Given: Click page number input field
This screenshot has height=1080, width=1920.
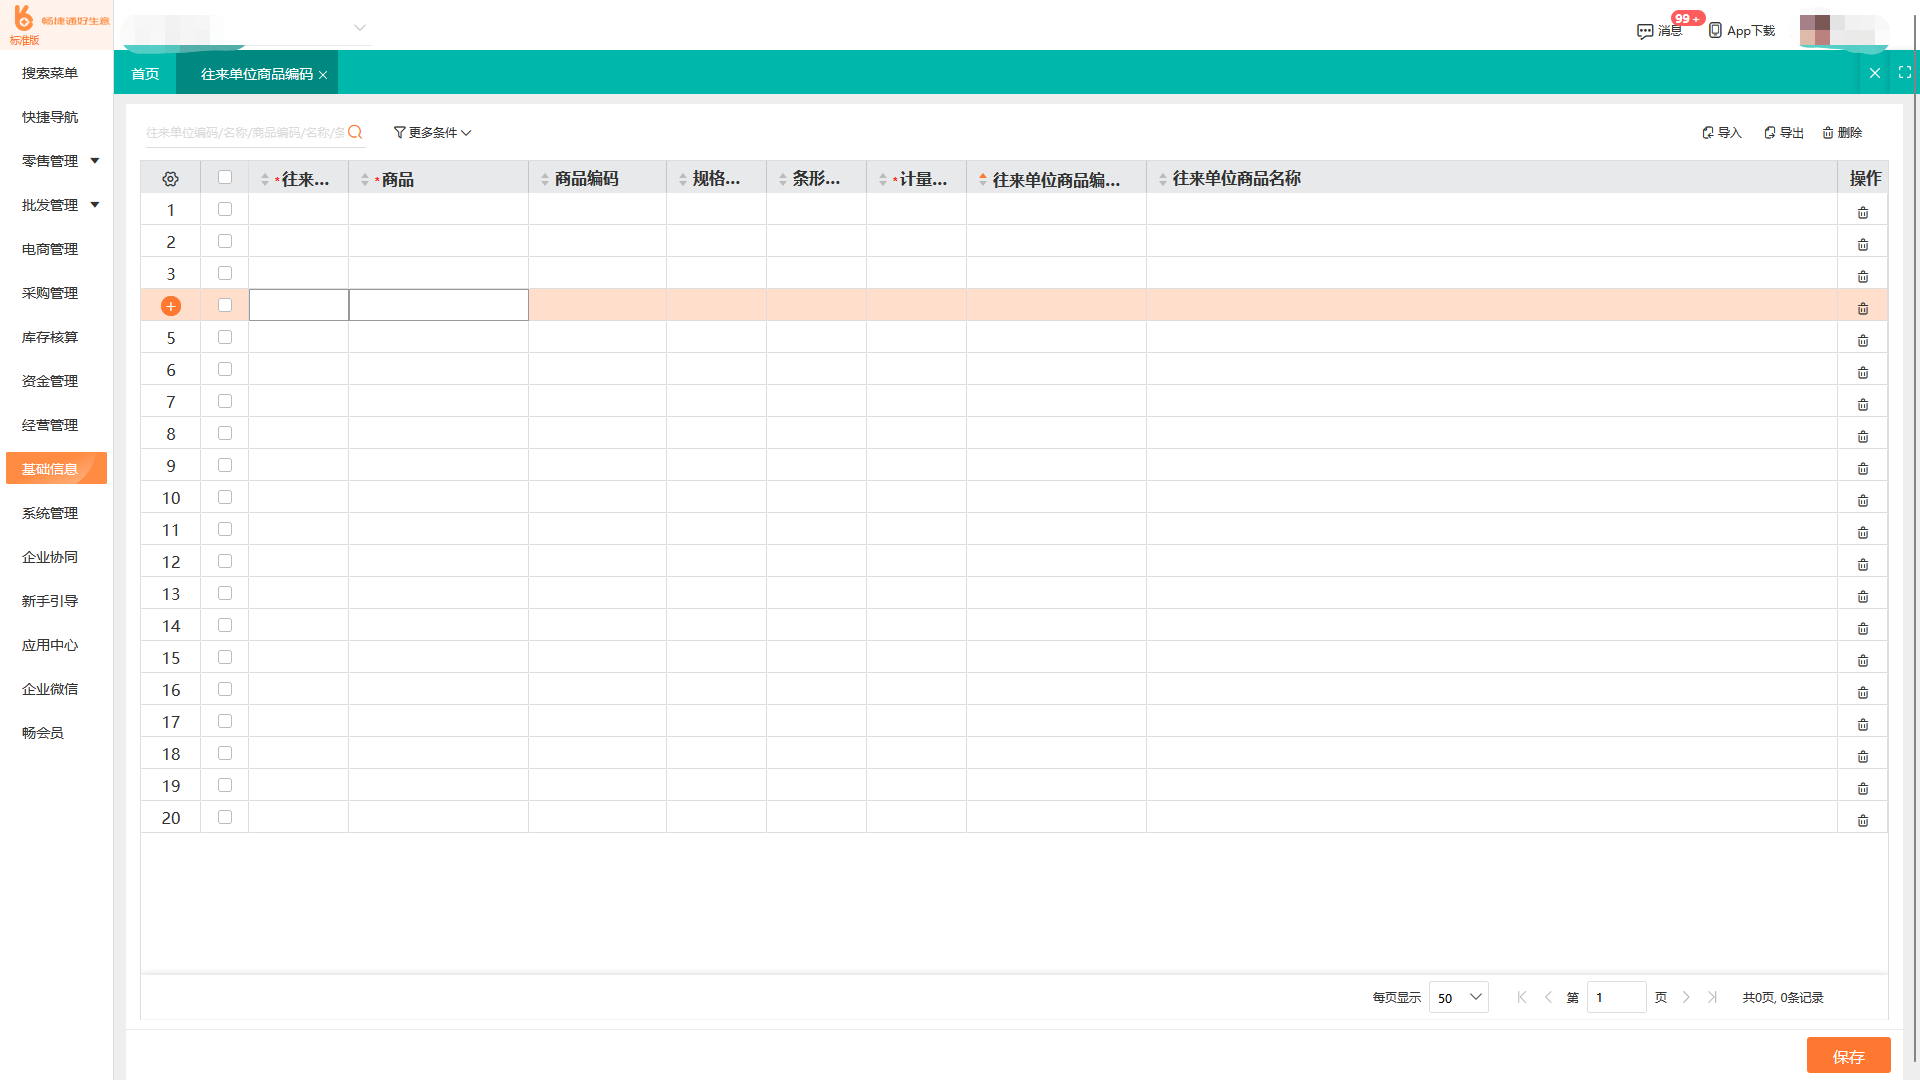Looking at the screenshot, I should [x=1615, y=997].
